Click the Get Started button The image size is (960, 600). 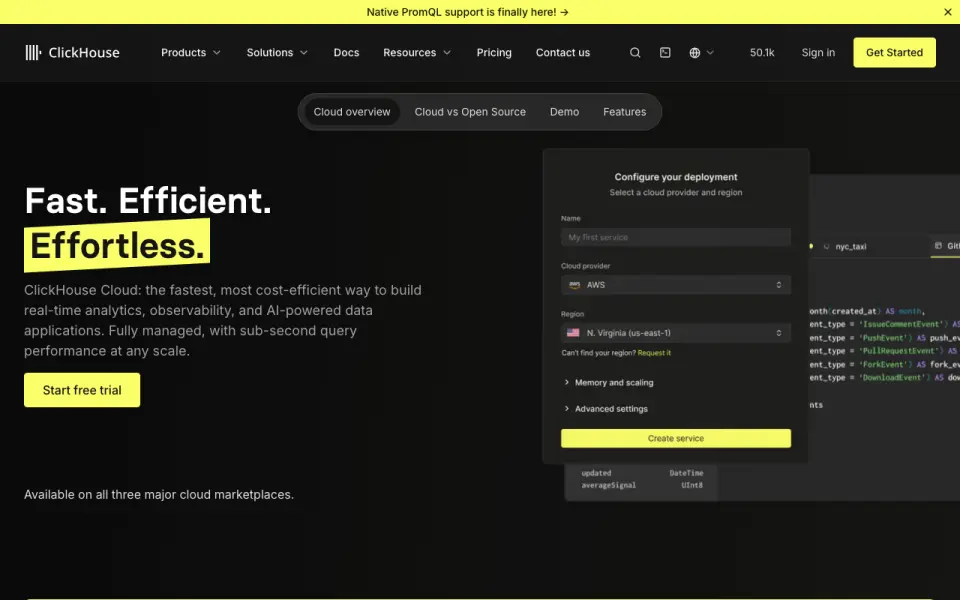click(x=894, y=53)
